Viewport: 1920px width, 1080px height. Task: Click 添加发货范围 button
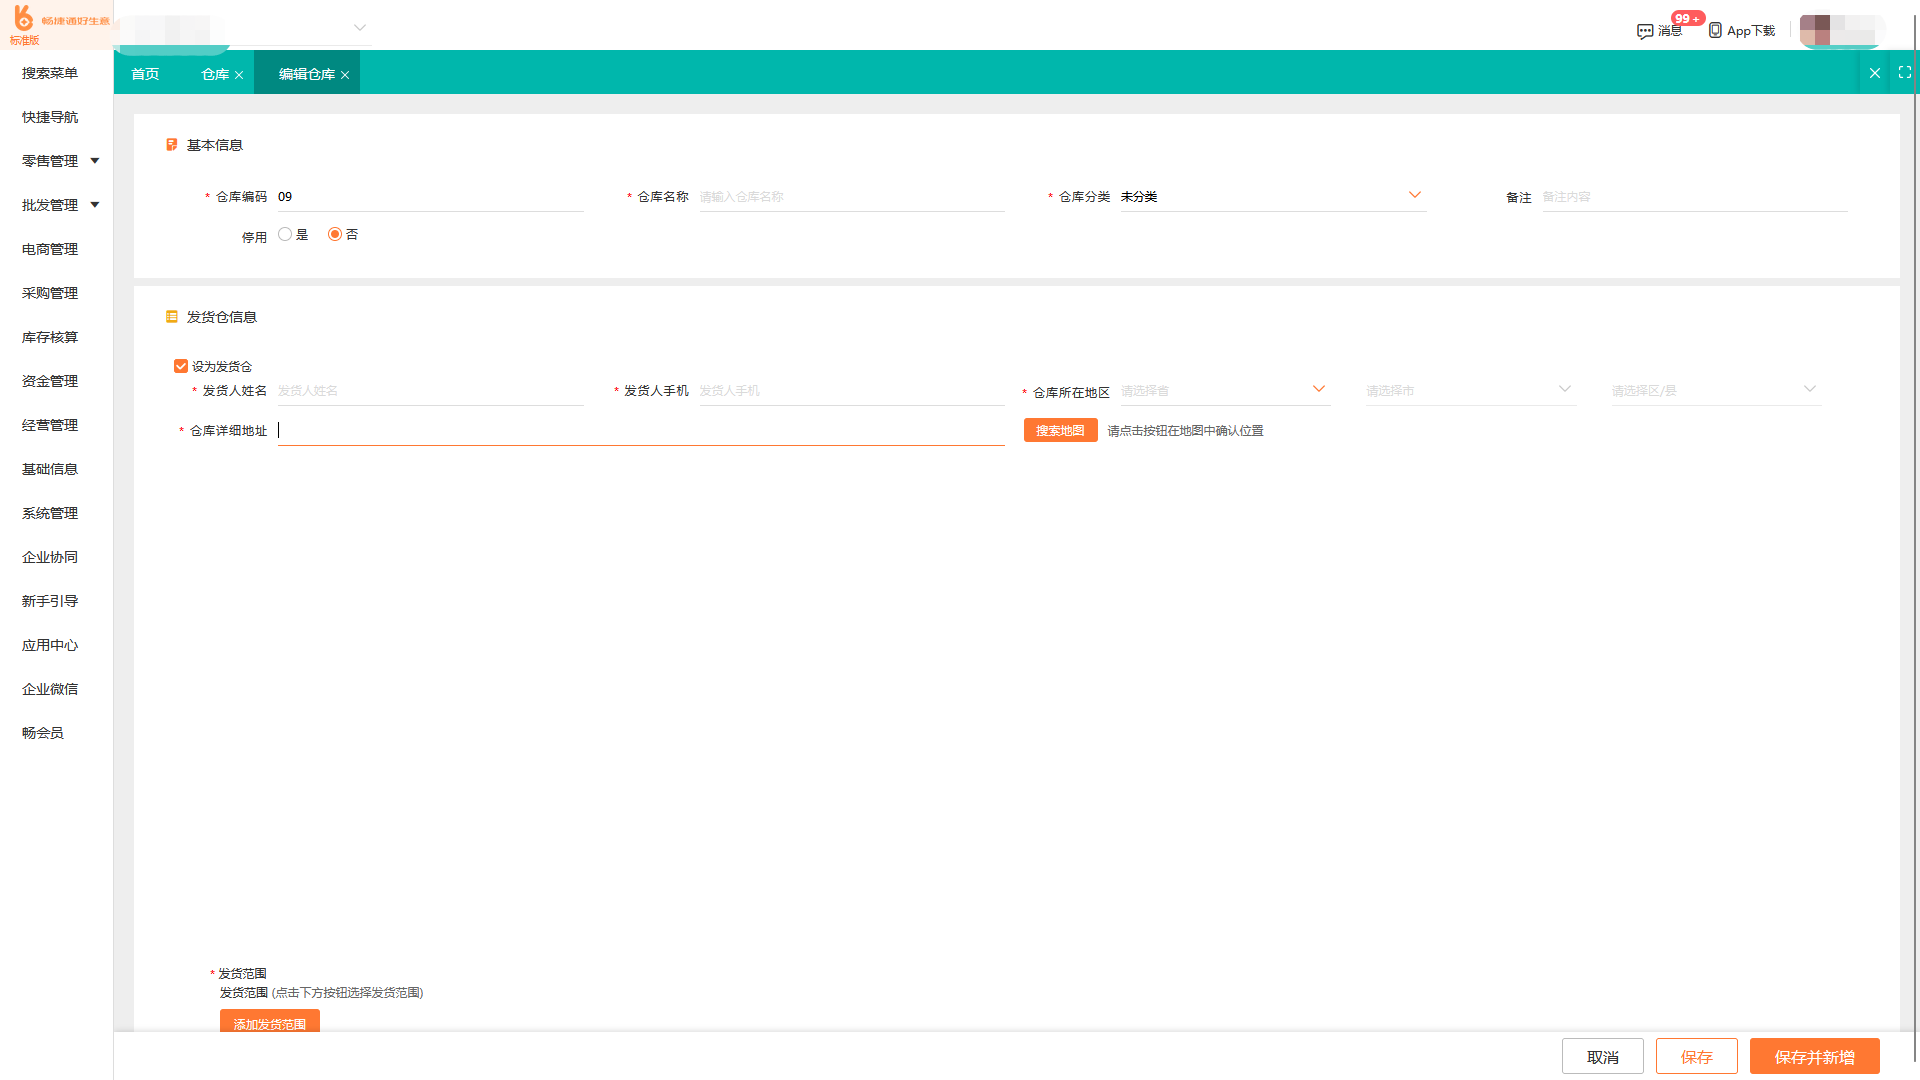point(270,1023)
